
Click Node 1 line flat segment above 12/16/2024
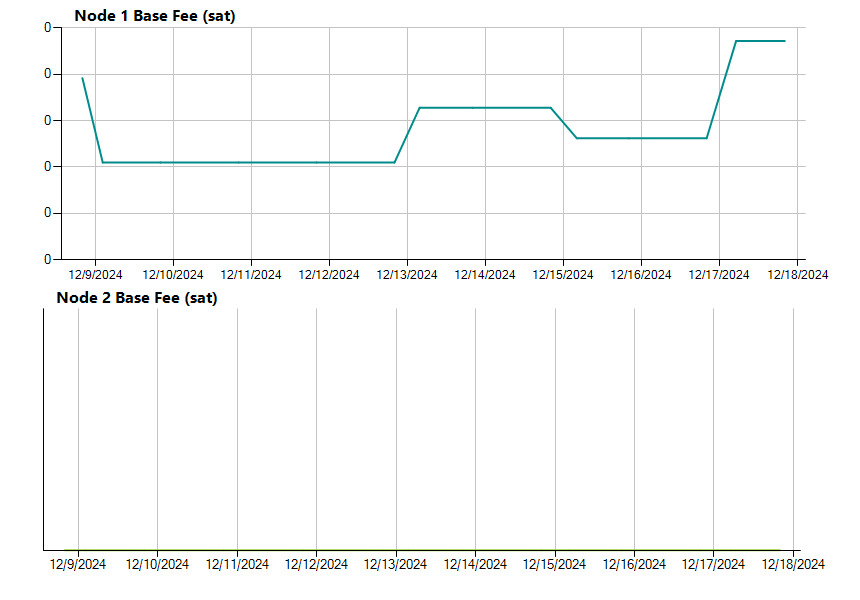click(x=641, y=138)
